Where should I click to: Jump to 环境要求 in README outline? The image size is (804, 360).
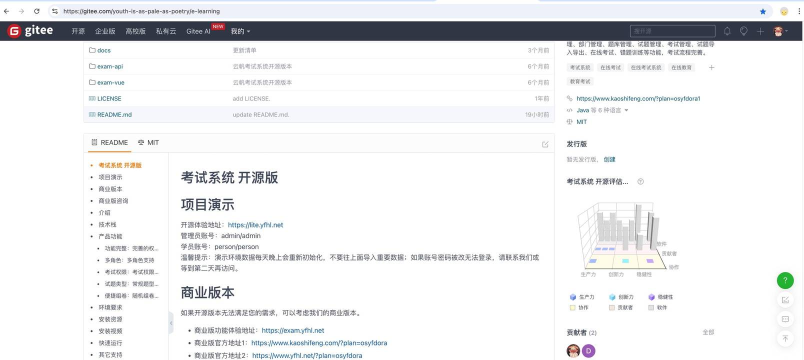110,307
